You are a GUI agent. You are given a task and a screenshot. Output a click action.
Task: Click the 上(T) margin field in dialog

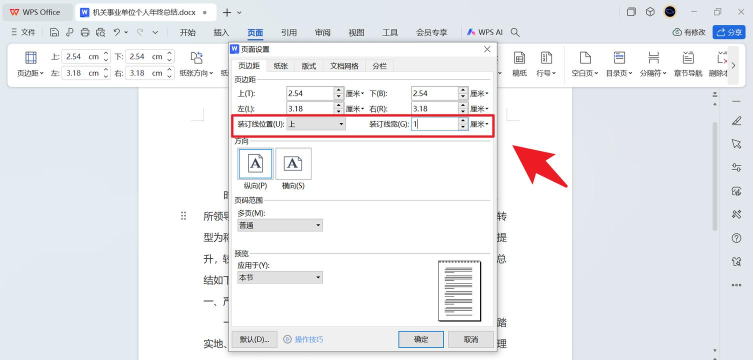pos(310,94)
